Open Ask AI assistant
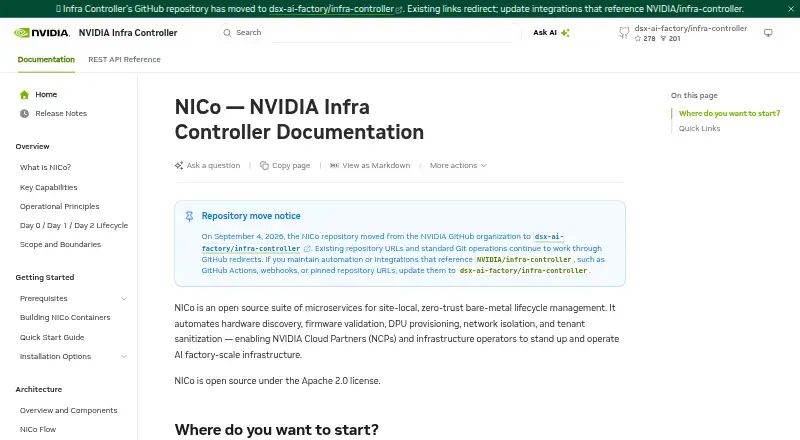Screen dimensions: 800x440 [551, 33]
